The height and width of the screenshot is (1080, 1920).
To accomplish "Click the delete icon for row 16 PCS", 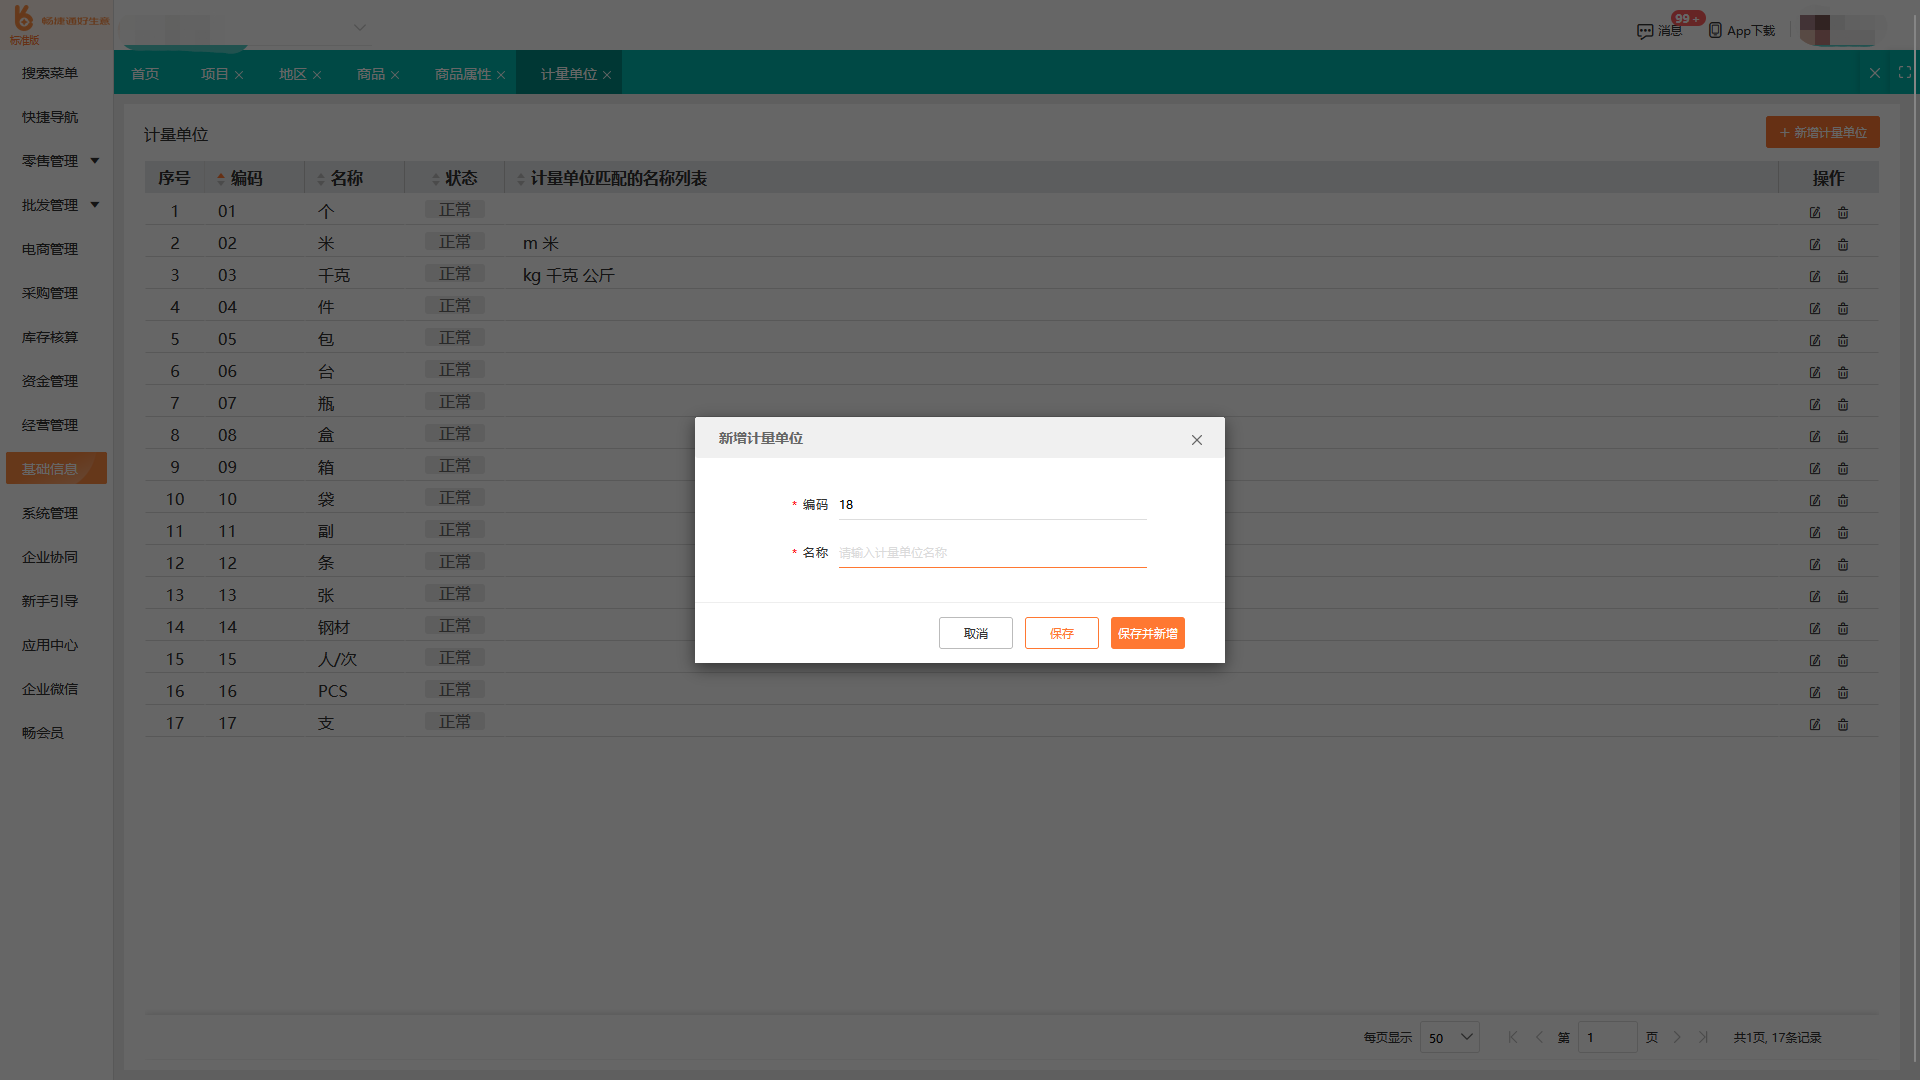I will click(1842, 691).
